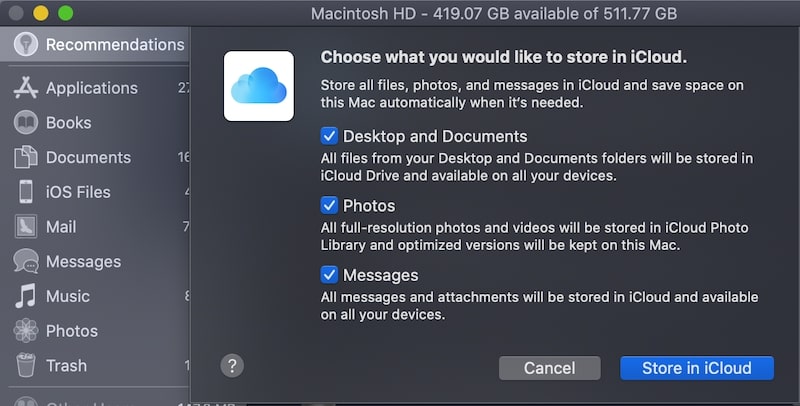Select Trash label in the sidebar
This screenshot has width=800, height=406.
point(66,365)
